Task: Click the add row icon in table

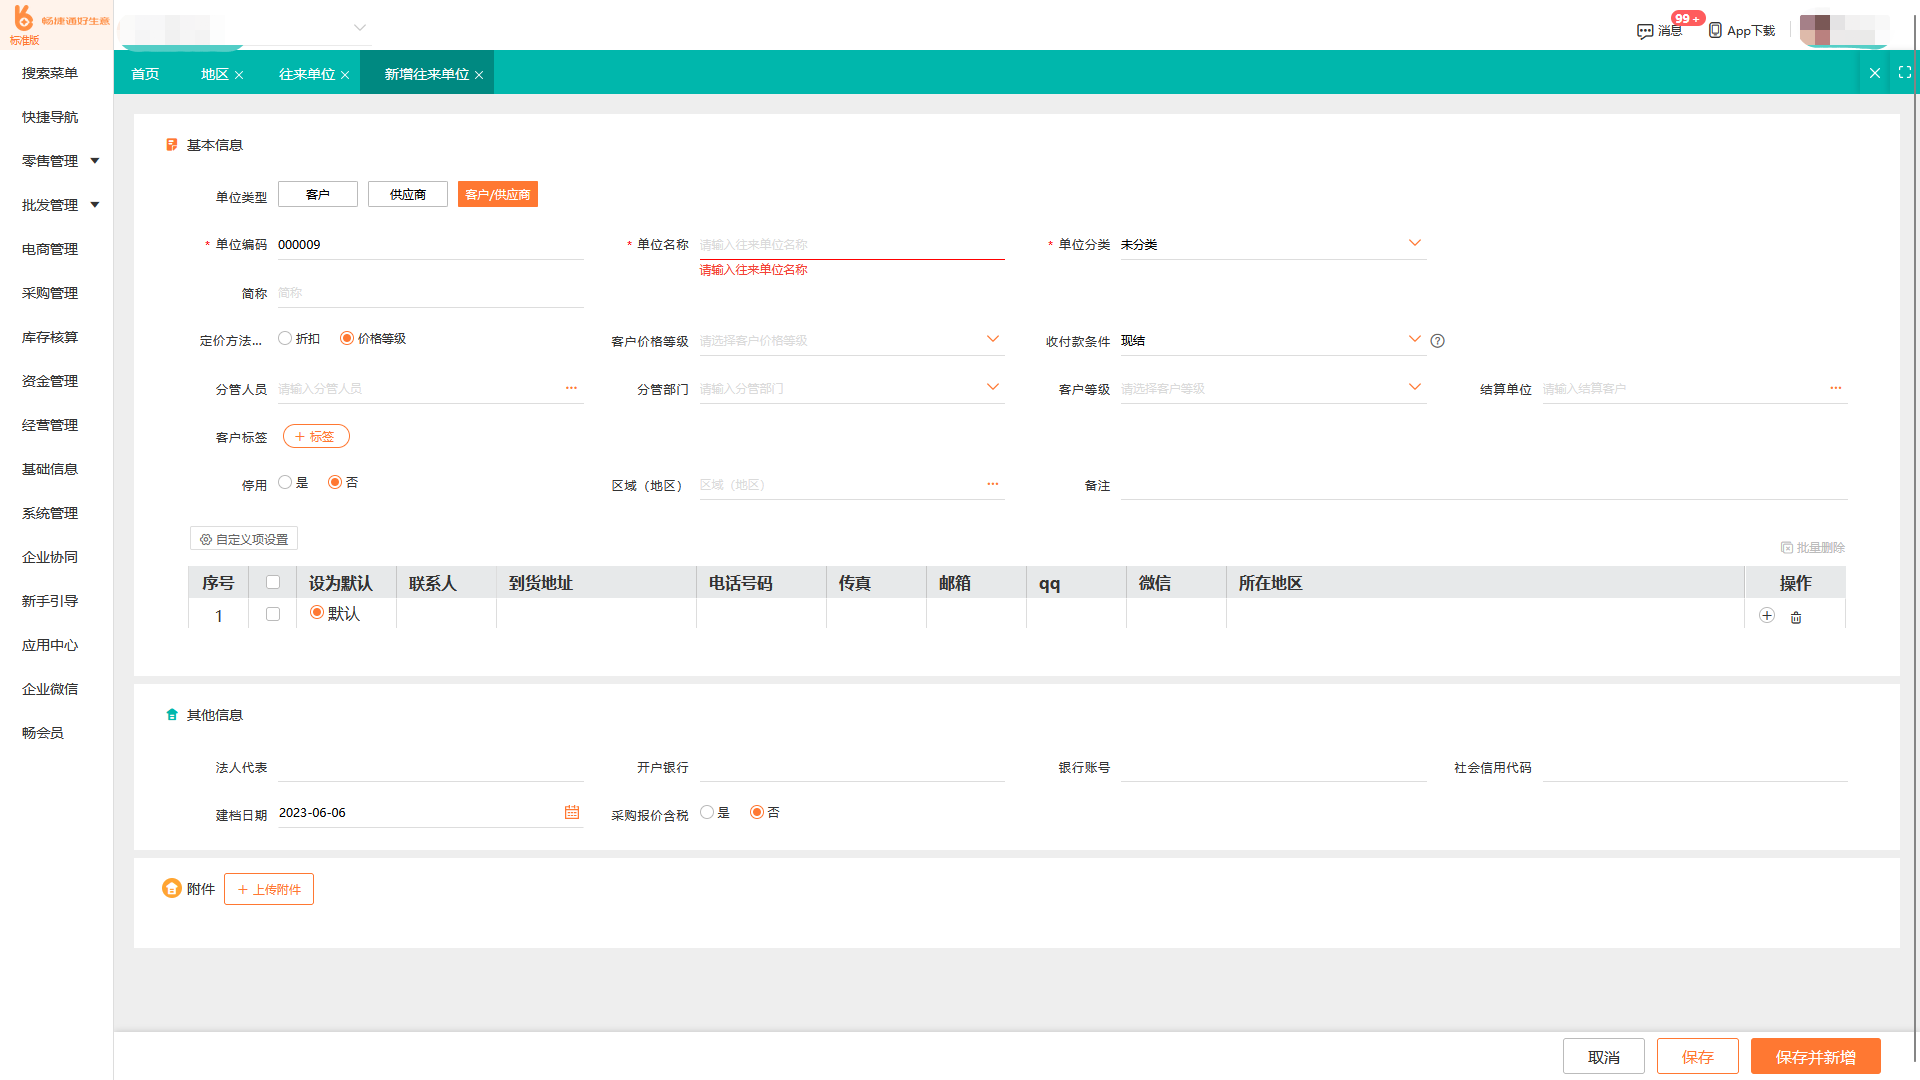Action: coord(1766,615)
